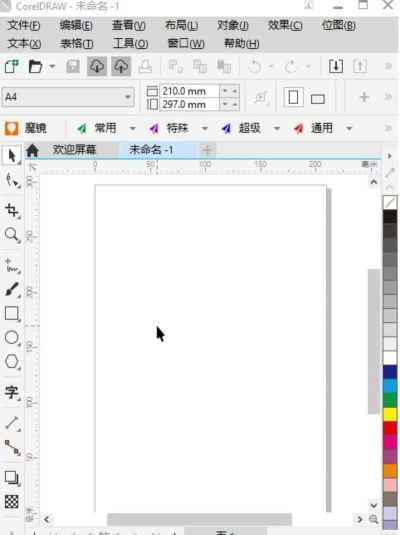This screenshot has width=400, height=535.
Task: Click the 魔镜 plugin icon
Action: coord(12,128)
